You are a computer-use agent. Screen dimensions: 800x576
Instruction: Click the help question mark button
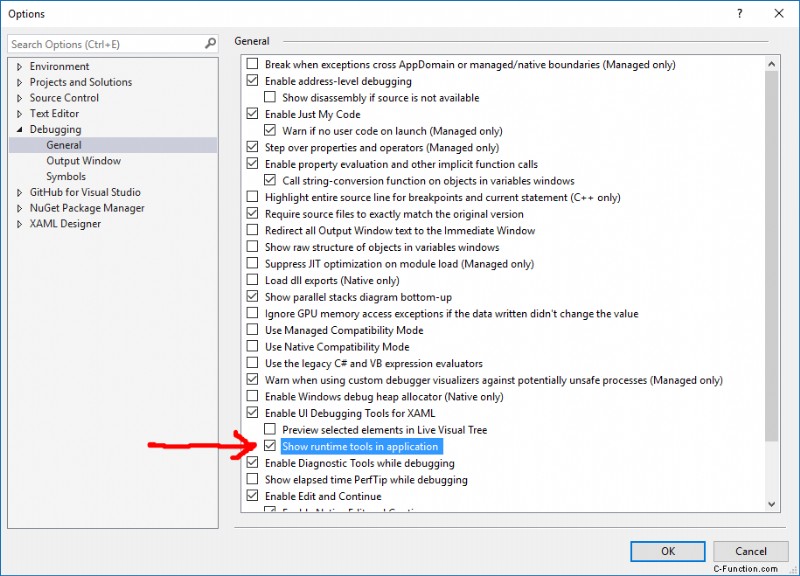[738, 14]
